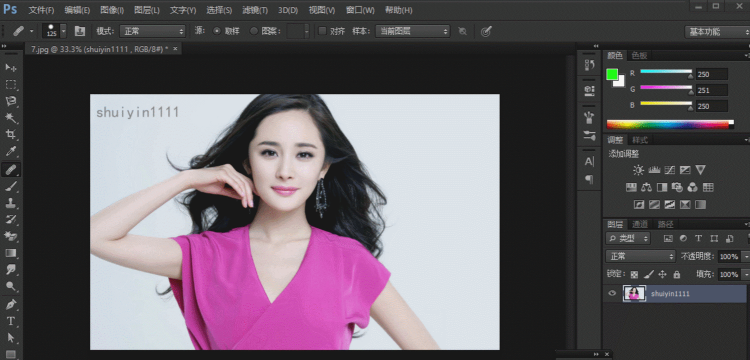Open the History panel icon
Viewport: 750px width, 360px height.
pos(589,65)
